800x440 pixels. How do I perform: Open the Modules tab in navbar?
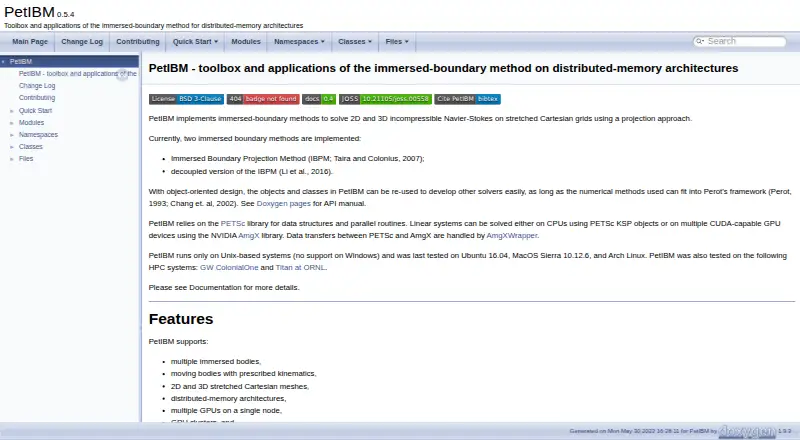pyautogui.click(x=246, y=42)
